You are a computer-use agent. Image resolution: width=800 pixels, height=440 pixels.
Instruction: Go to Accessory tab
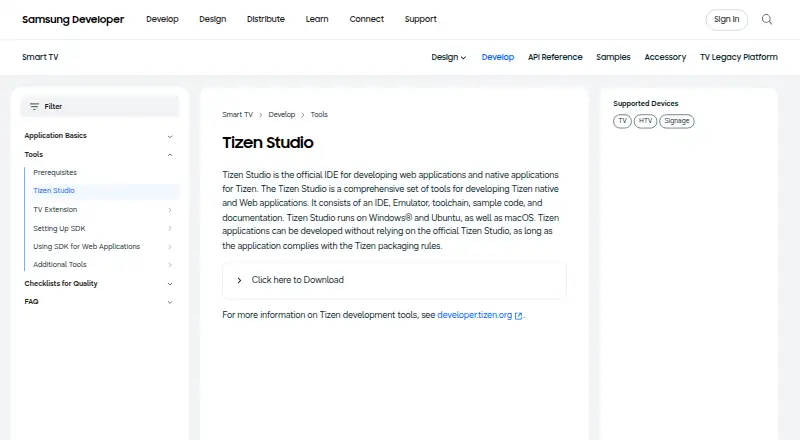tap(665, 57)
